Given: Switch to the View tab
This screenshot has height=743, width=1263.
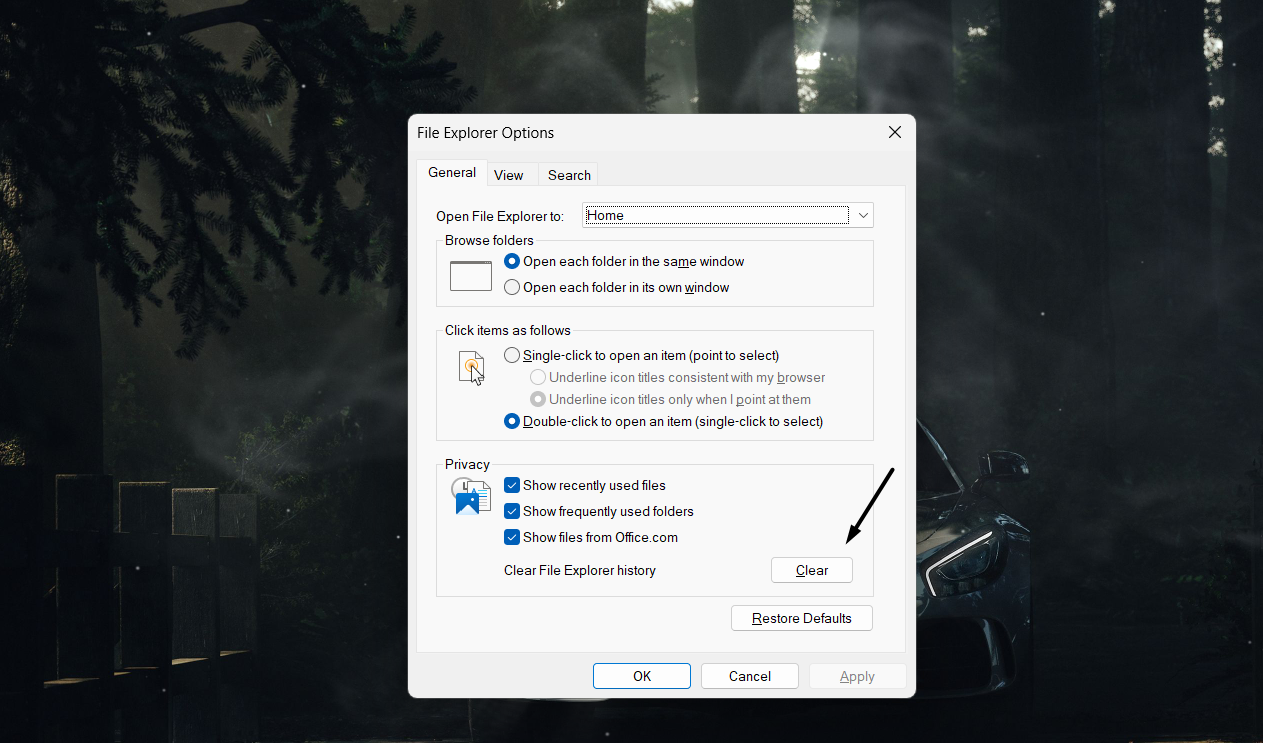Looking at the screenshot, I should [510, 174].
